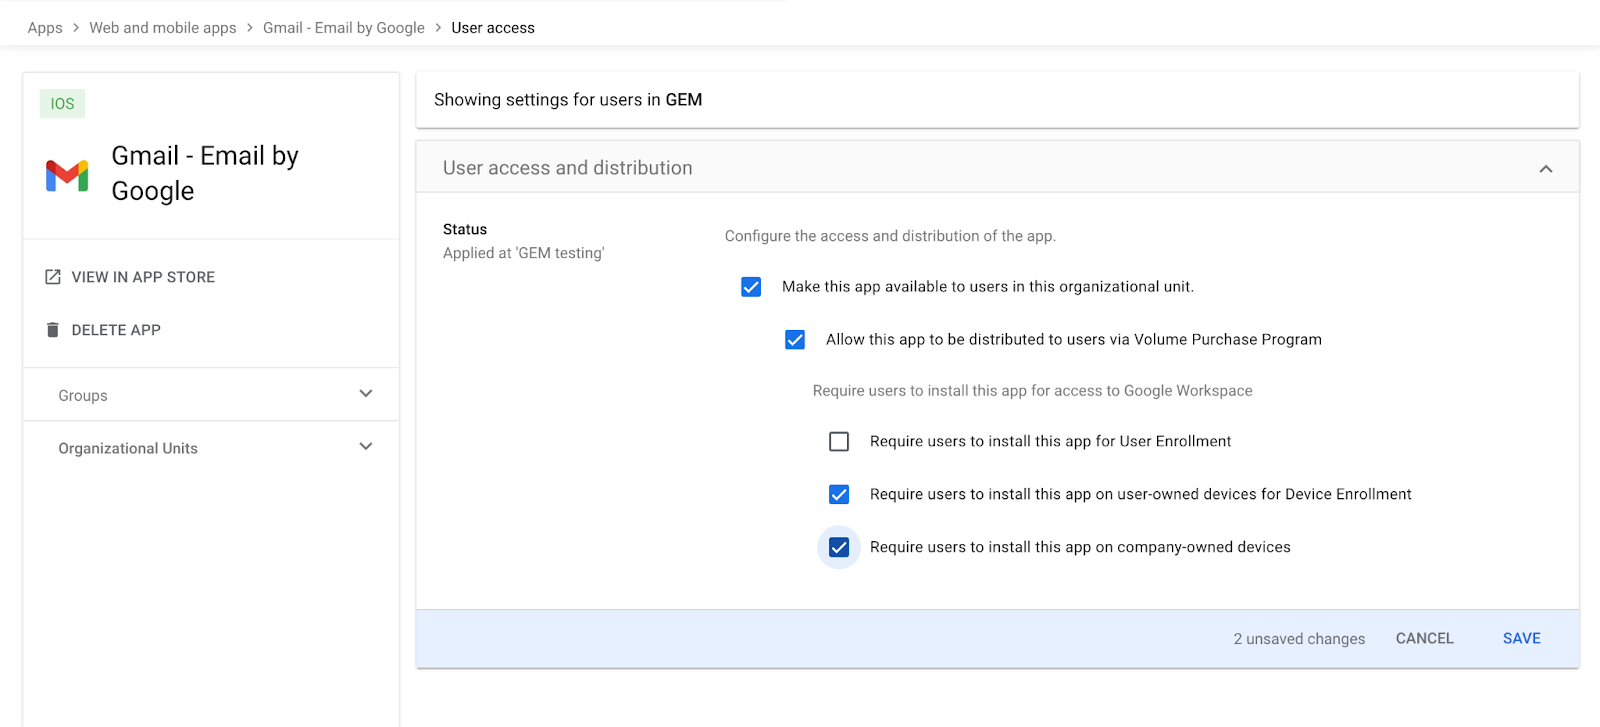
Task: Expand the Groups section
Action: point(366,394)
